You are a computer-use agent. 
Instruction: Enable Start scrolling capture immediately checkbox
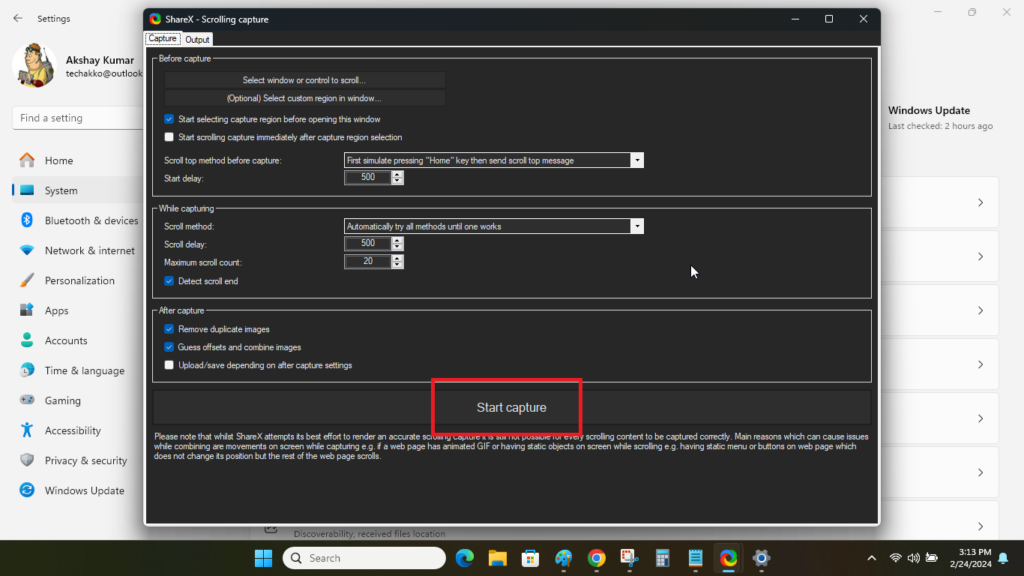169,137
